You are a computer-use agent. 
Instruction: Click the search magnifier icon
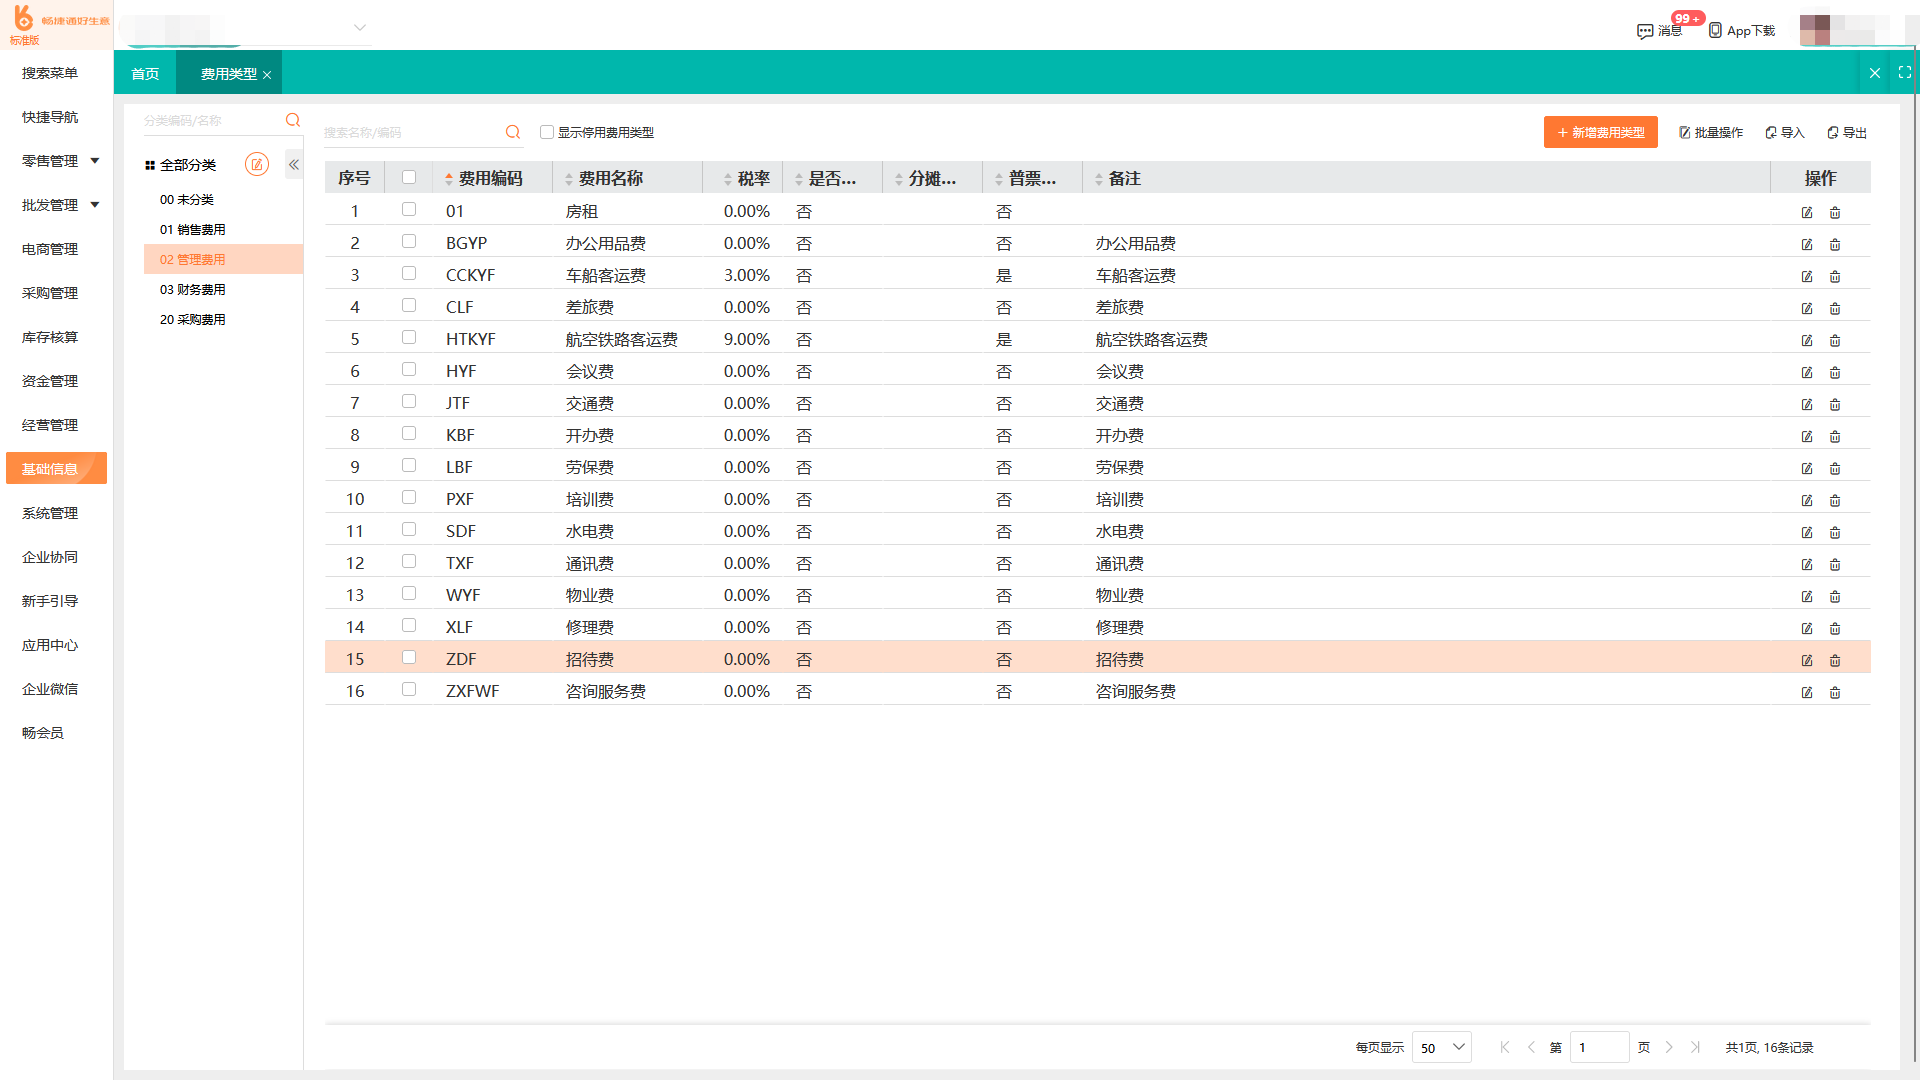click(293, 120)
